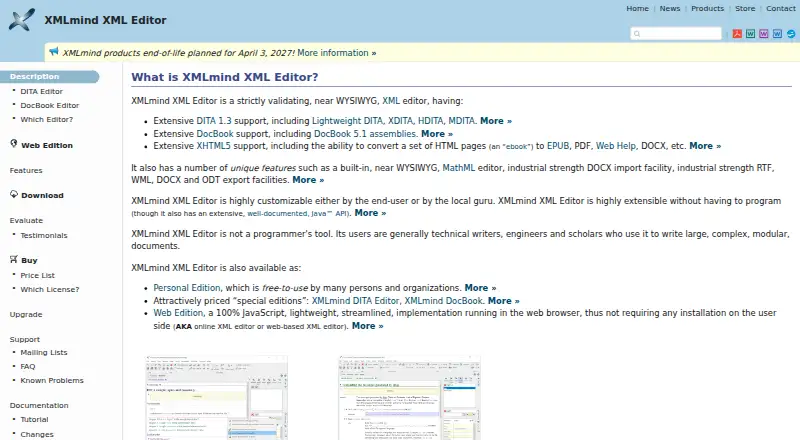Image resolution: width=800 pixels, height=440 pixels.
Task: Click the purple W document icon
Action: (x=764, y=34)
